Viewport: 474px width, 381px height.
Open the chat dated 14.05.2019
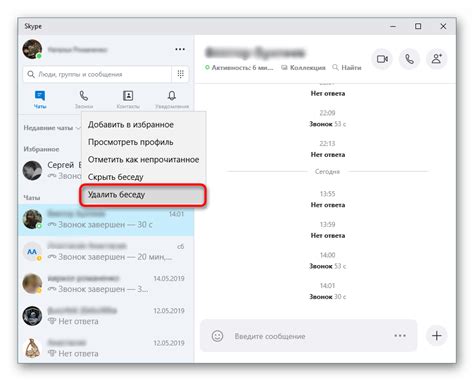tap(106, 284)
